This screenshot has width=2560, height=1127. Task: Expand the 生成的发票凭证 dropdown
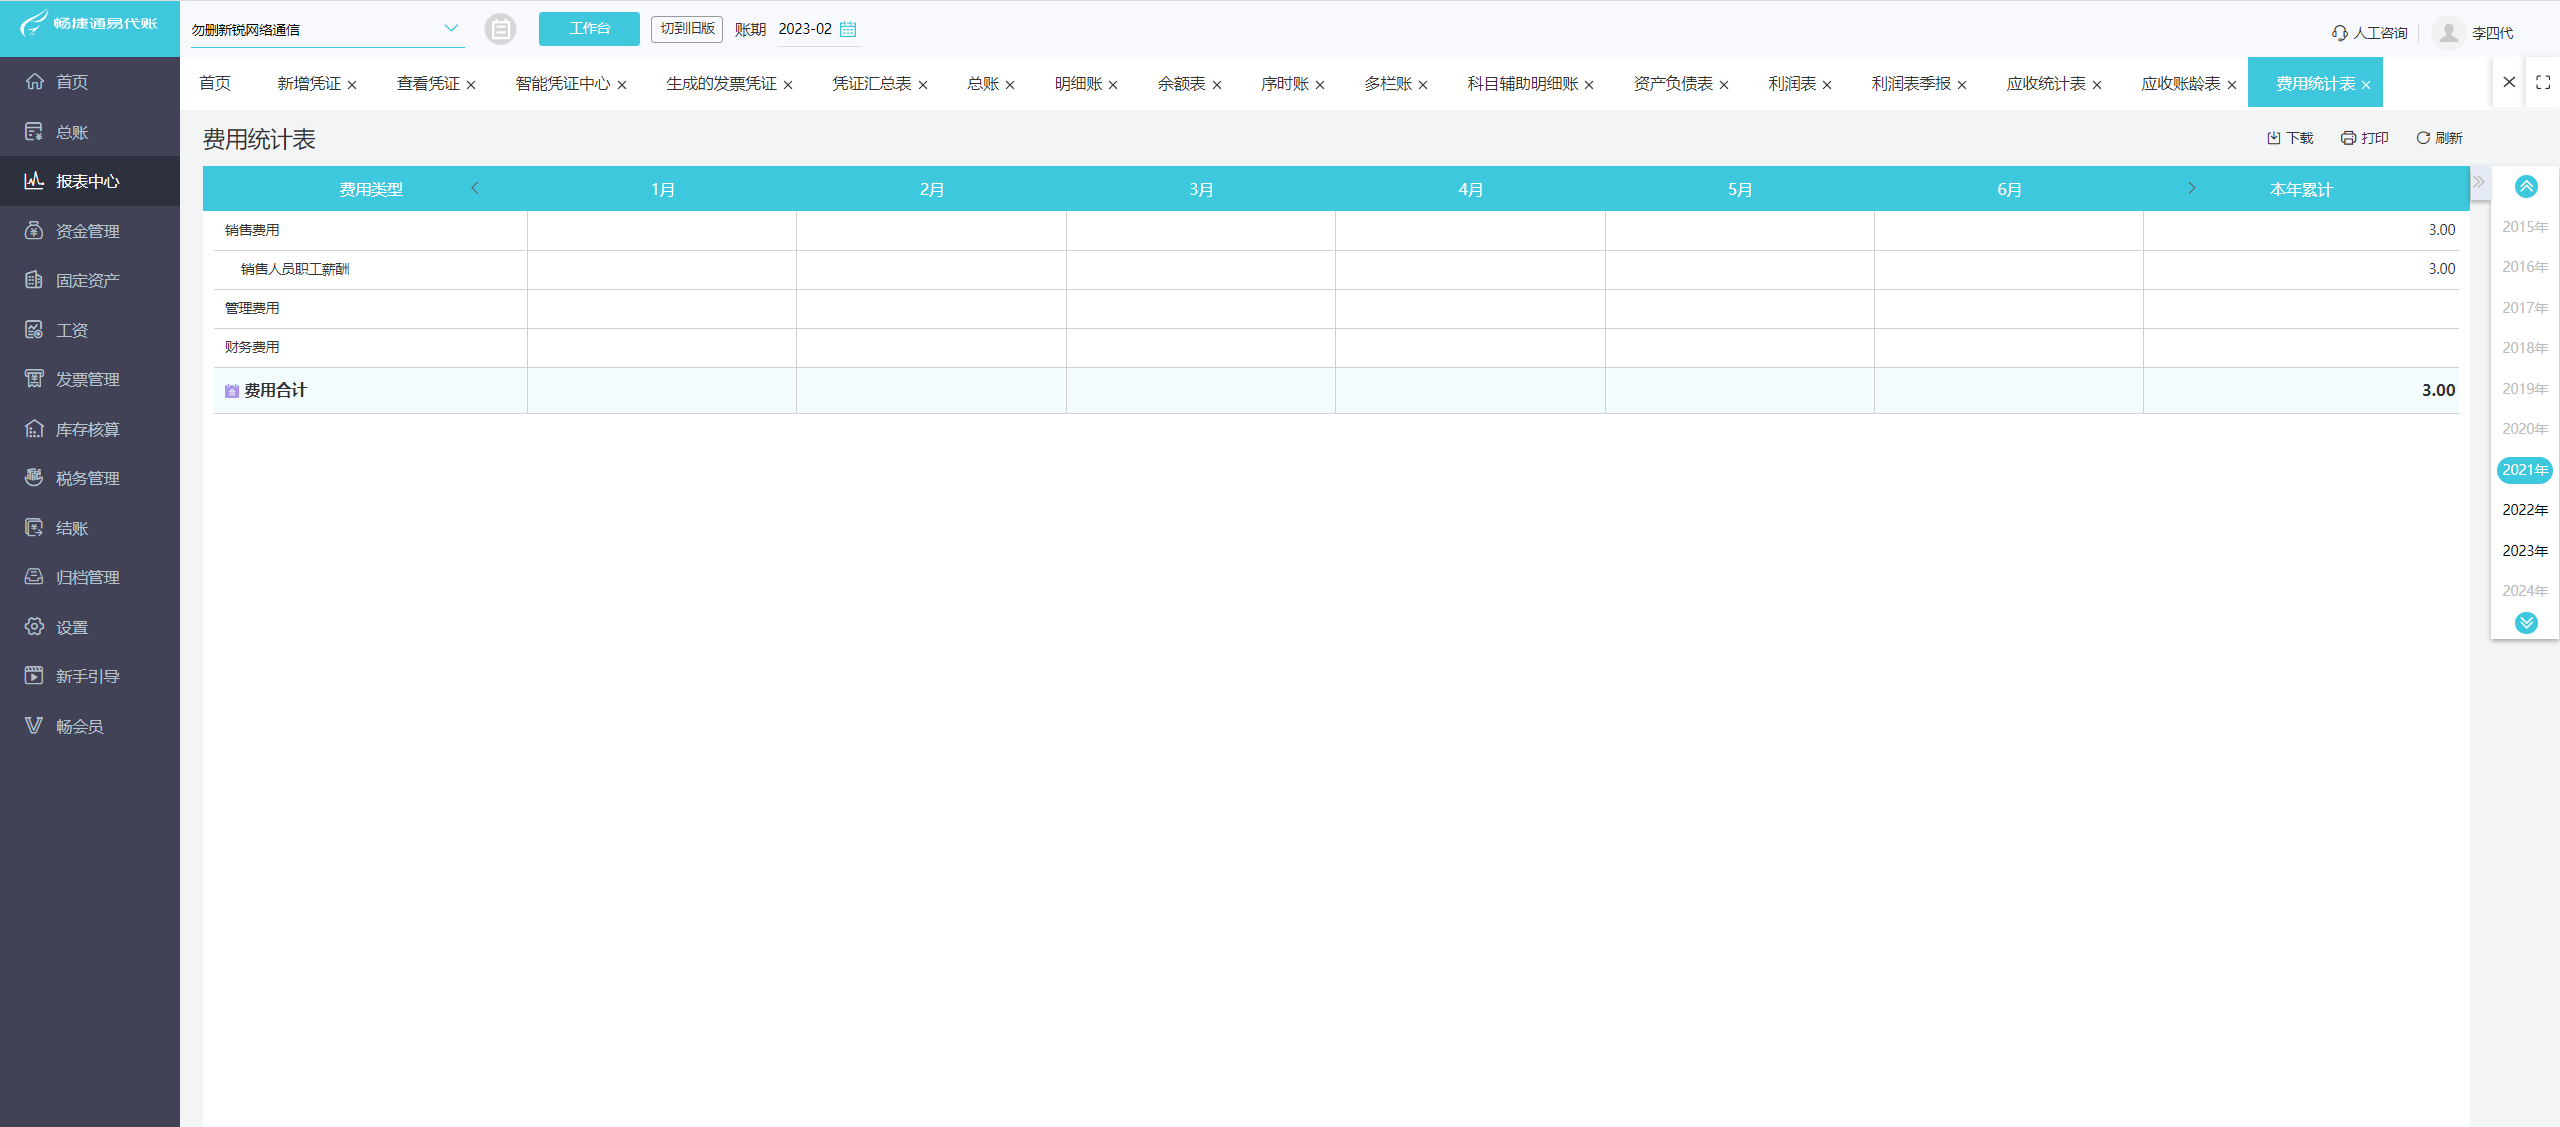[x=731, y=83]
